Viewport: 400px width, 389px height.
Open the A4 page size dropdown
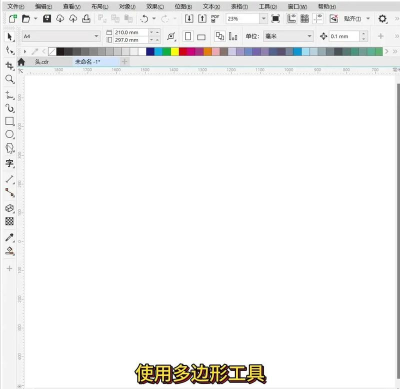[96, 36]
